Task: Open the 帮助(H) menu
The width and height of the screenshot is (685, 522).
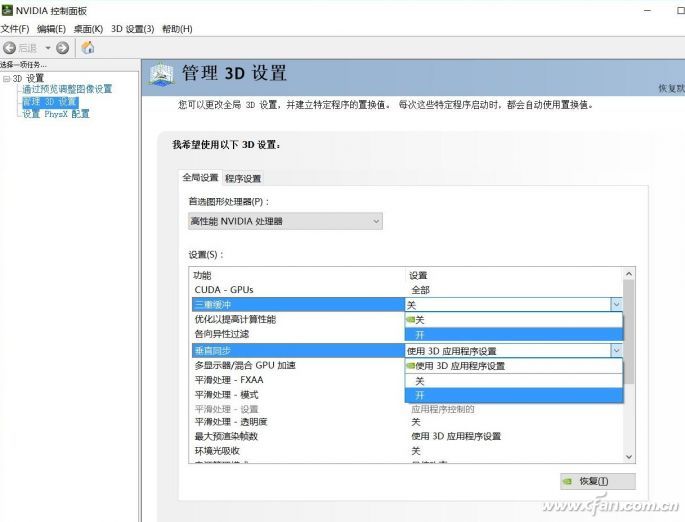Action: pos(177,29)
